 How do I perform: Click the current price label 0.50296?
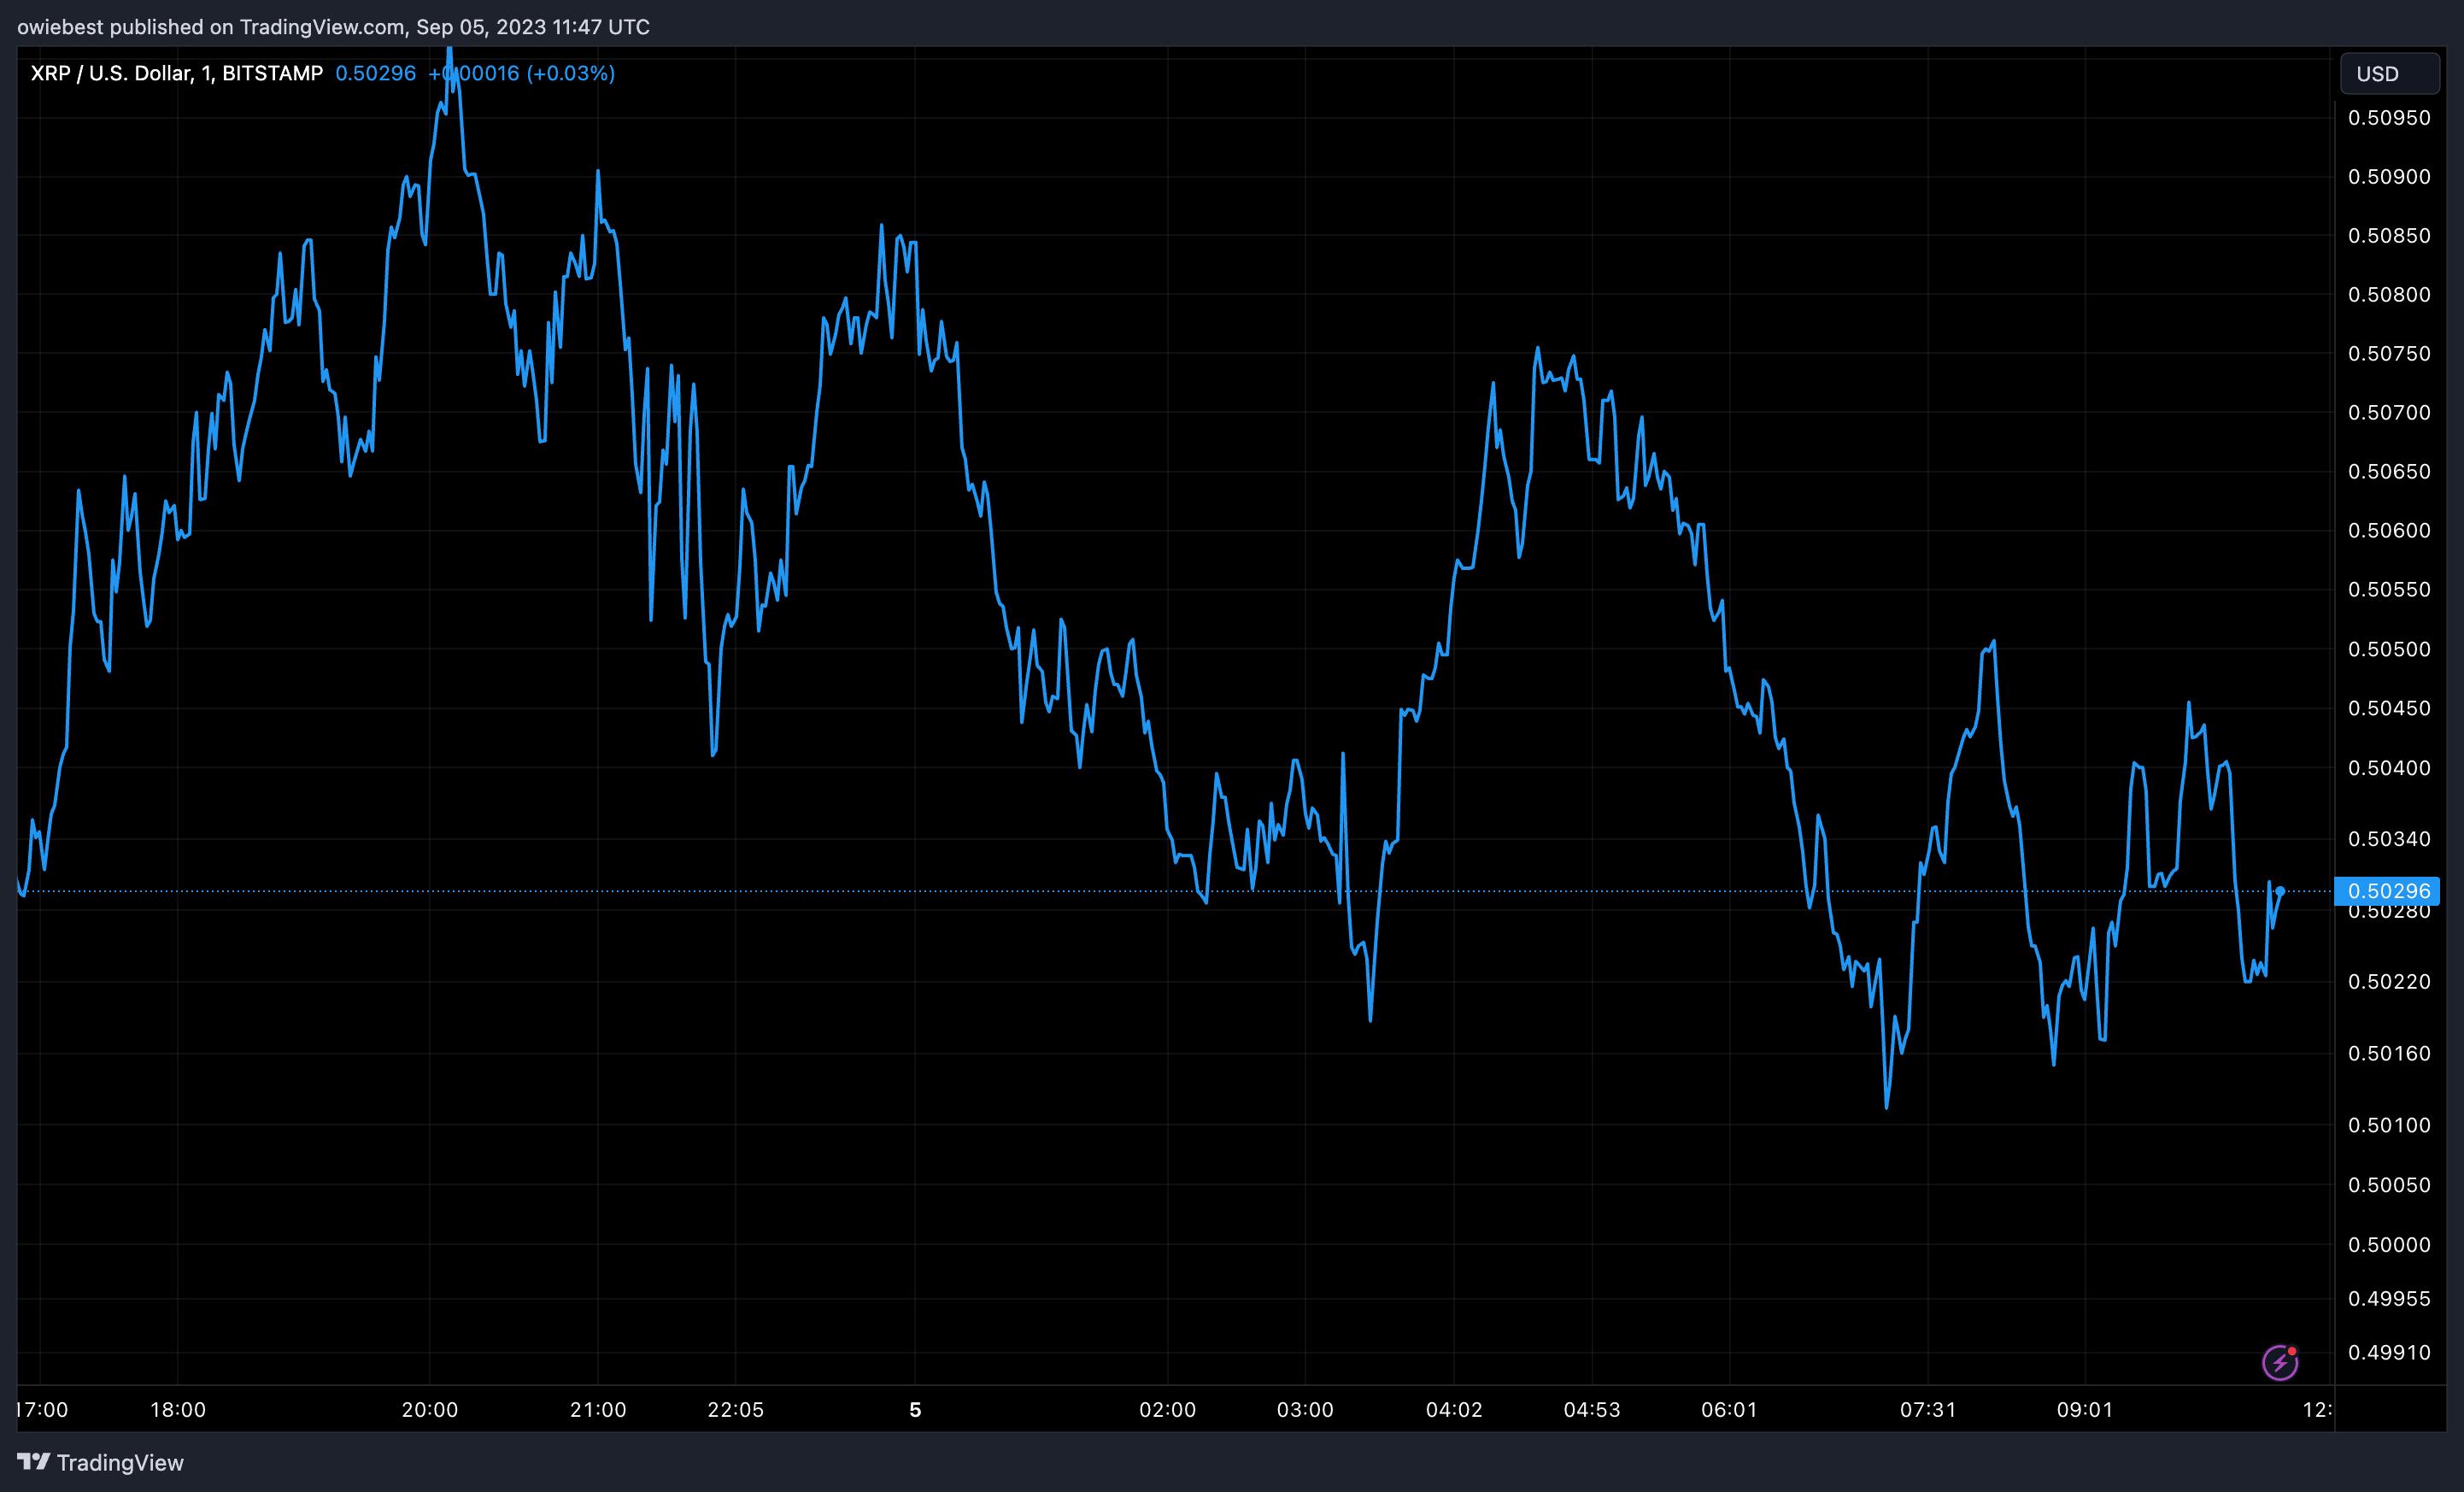(2386, 891)
